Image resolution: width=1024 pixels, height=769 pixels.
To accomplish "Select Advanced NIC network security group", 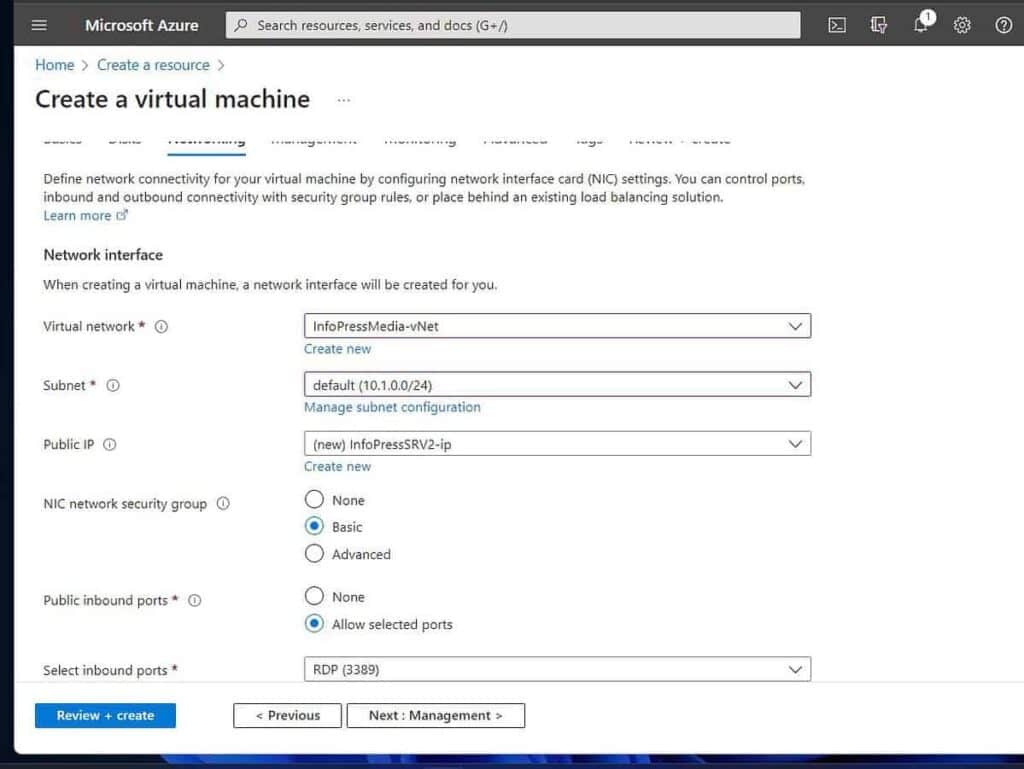I will (314, 554).
